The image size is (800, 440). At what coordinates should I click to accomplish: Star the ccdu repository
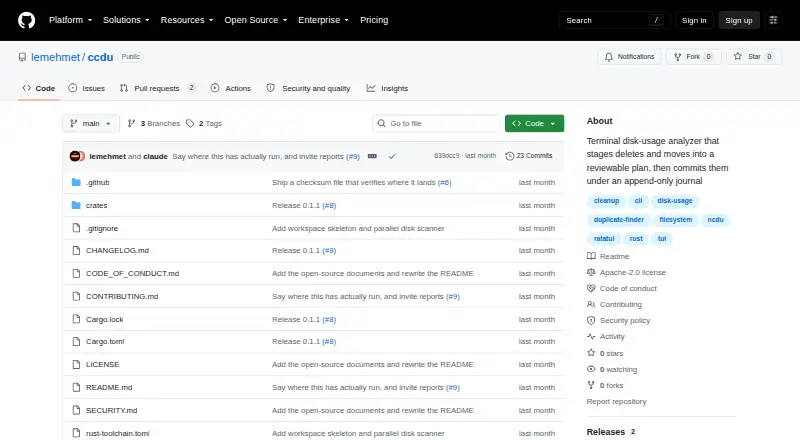[754, 57]
